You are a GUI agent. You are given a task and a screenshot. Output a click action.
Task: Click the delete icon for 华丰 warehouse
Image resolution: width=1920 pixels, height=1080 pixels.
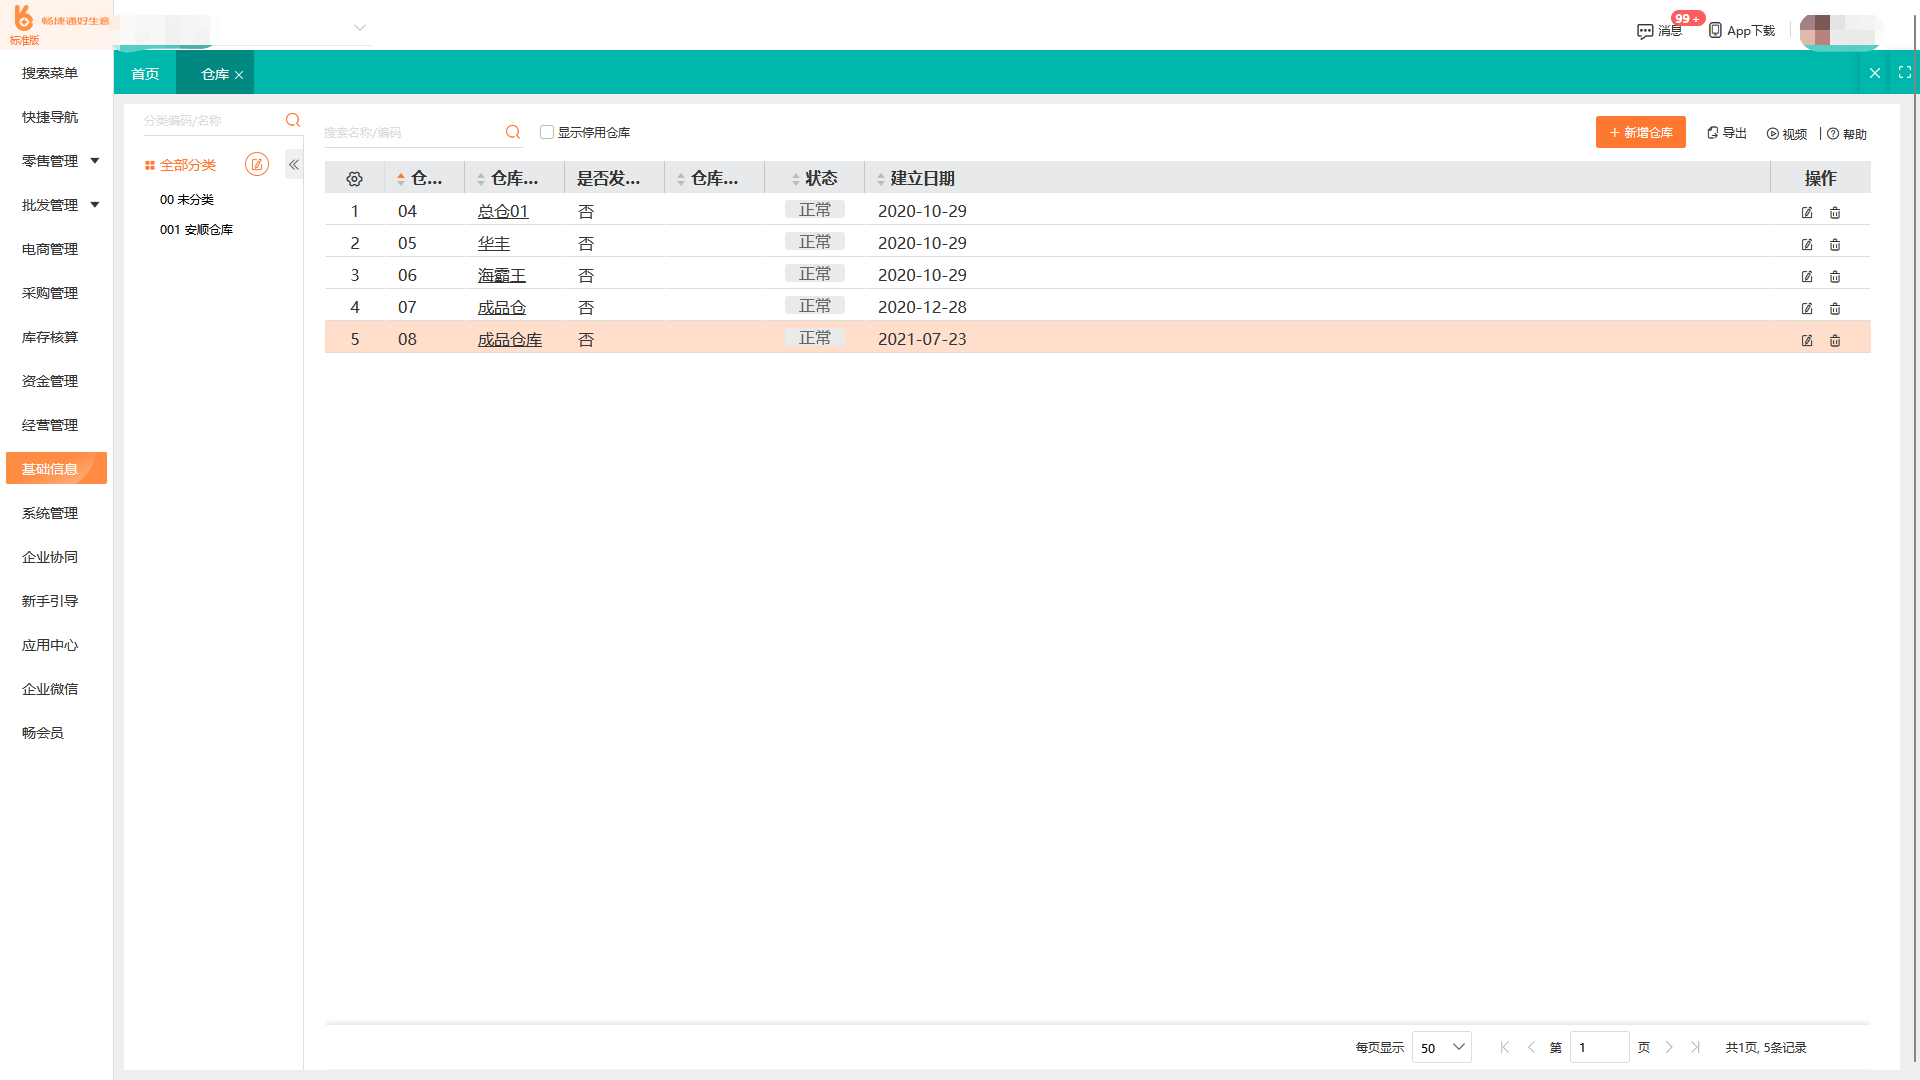pyautogui.click(x=1836, y=243)
